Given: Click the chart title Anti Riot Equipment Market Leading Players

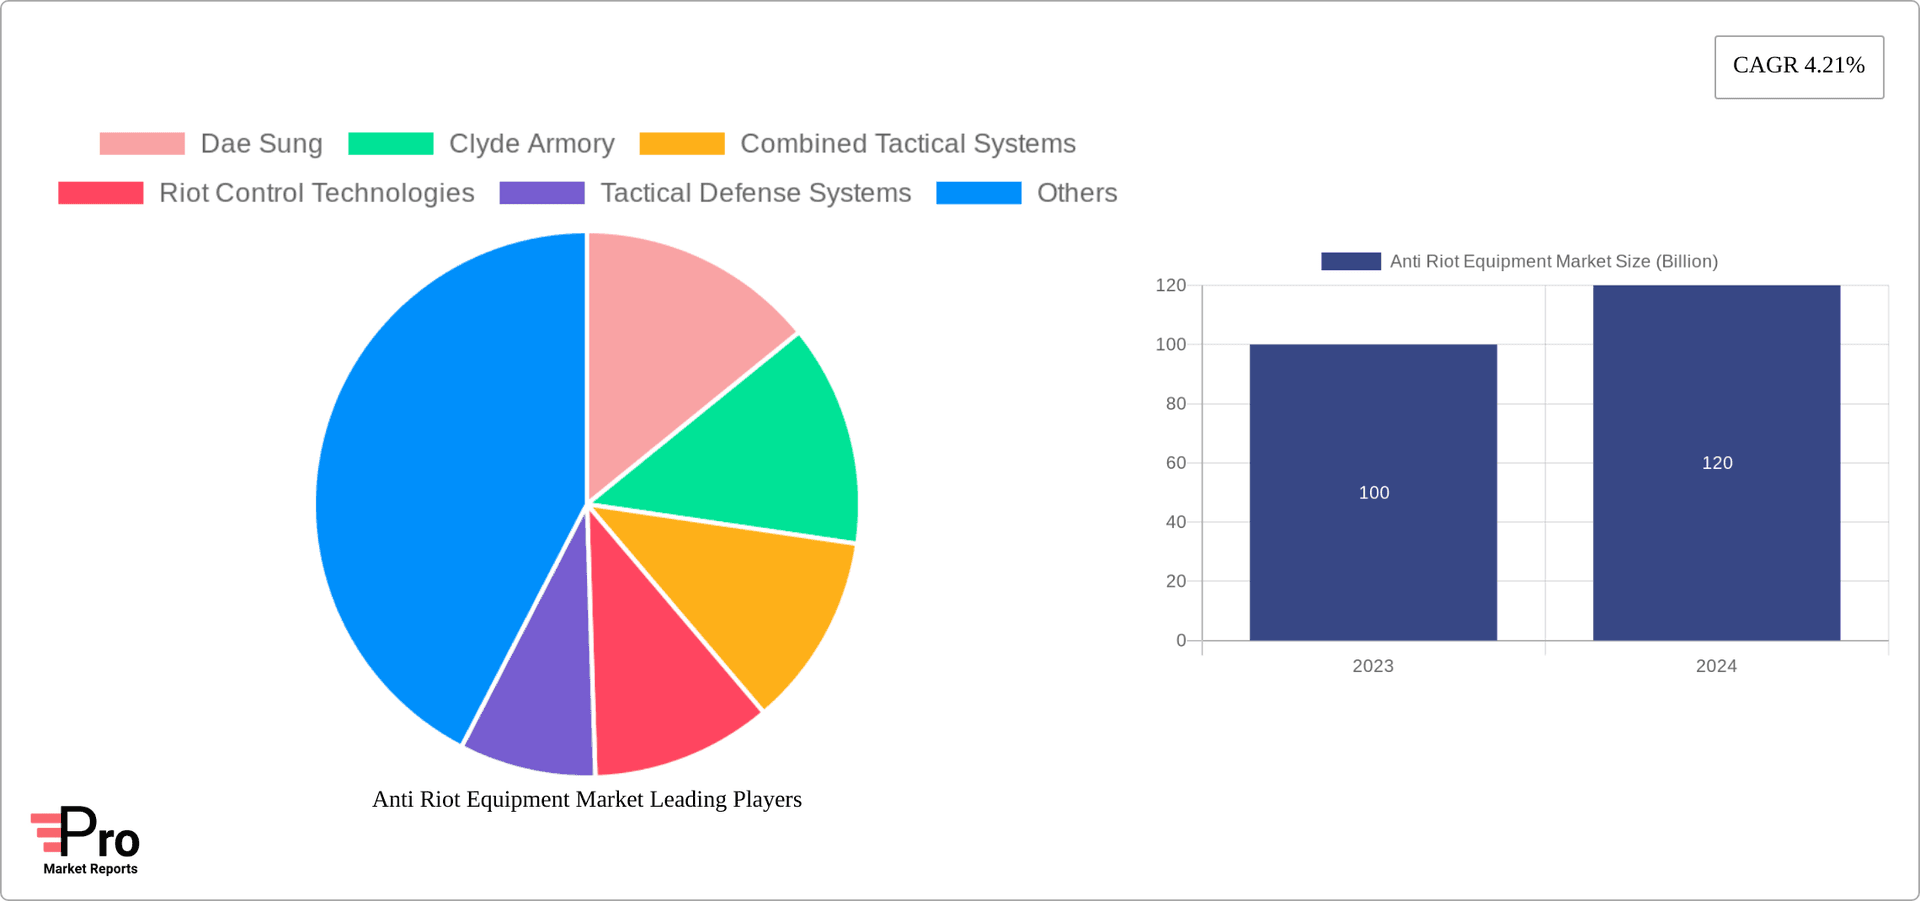Looking at the screenshot, I should (x=587, y=799).
